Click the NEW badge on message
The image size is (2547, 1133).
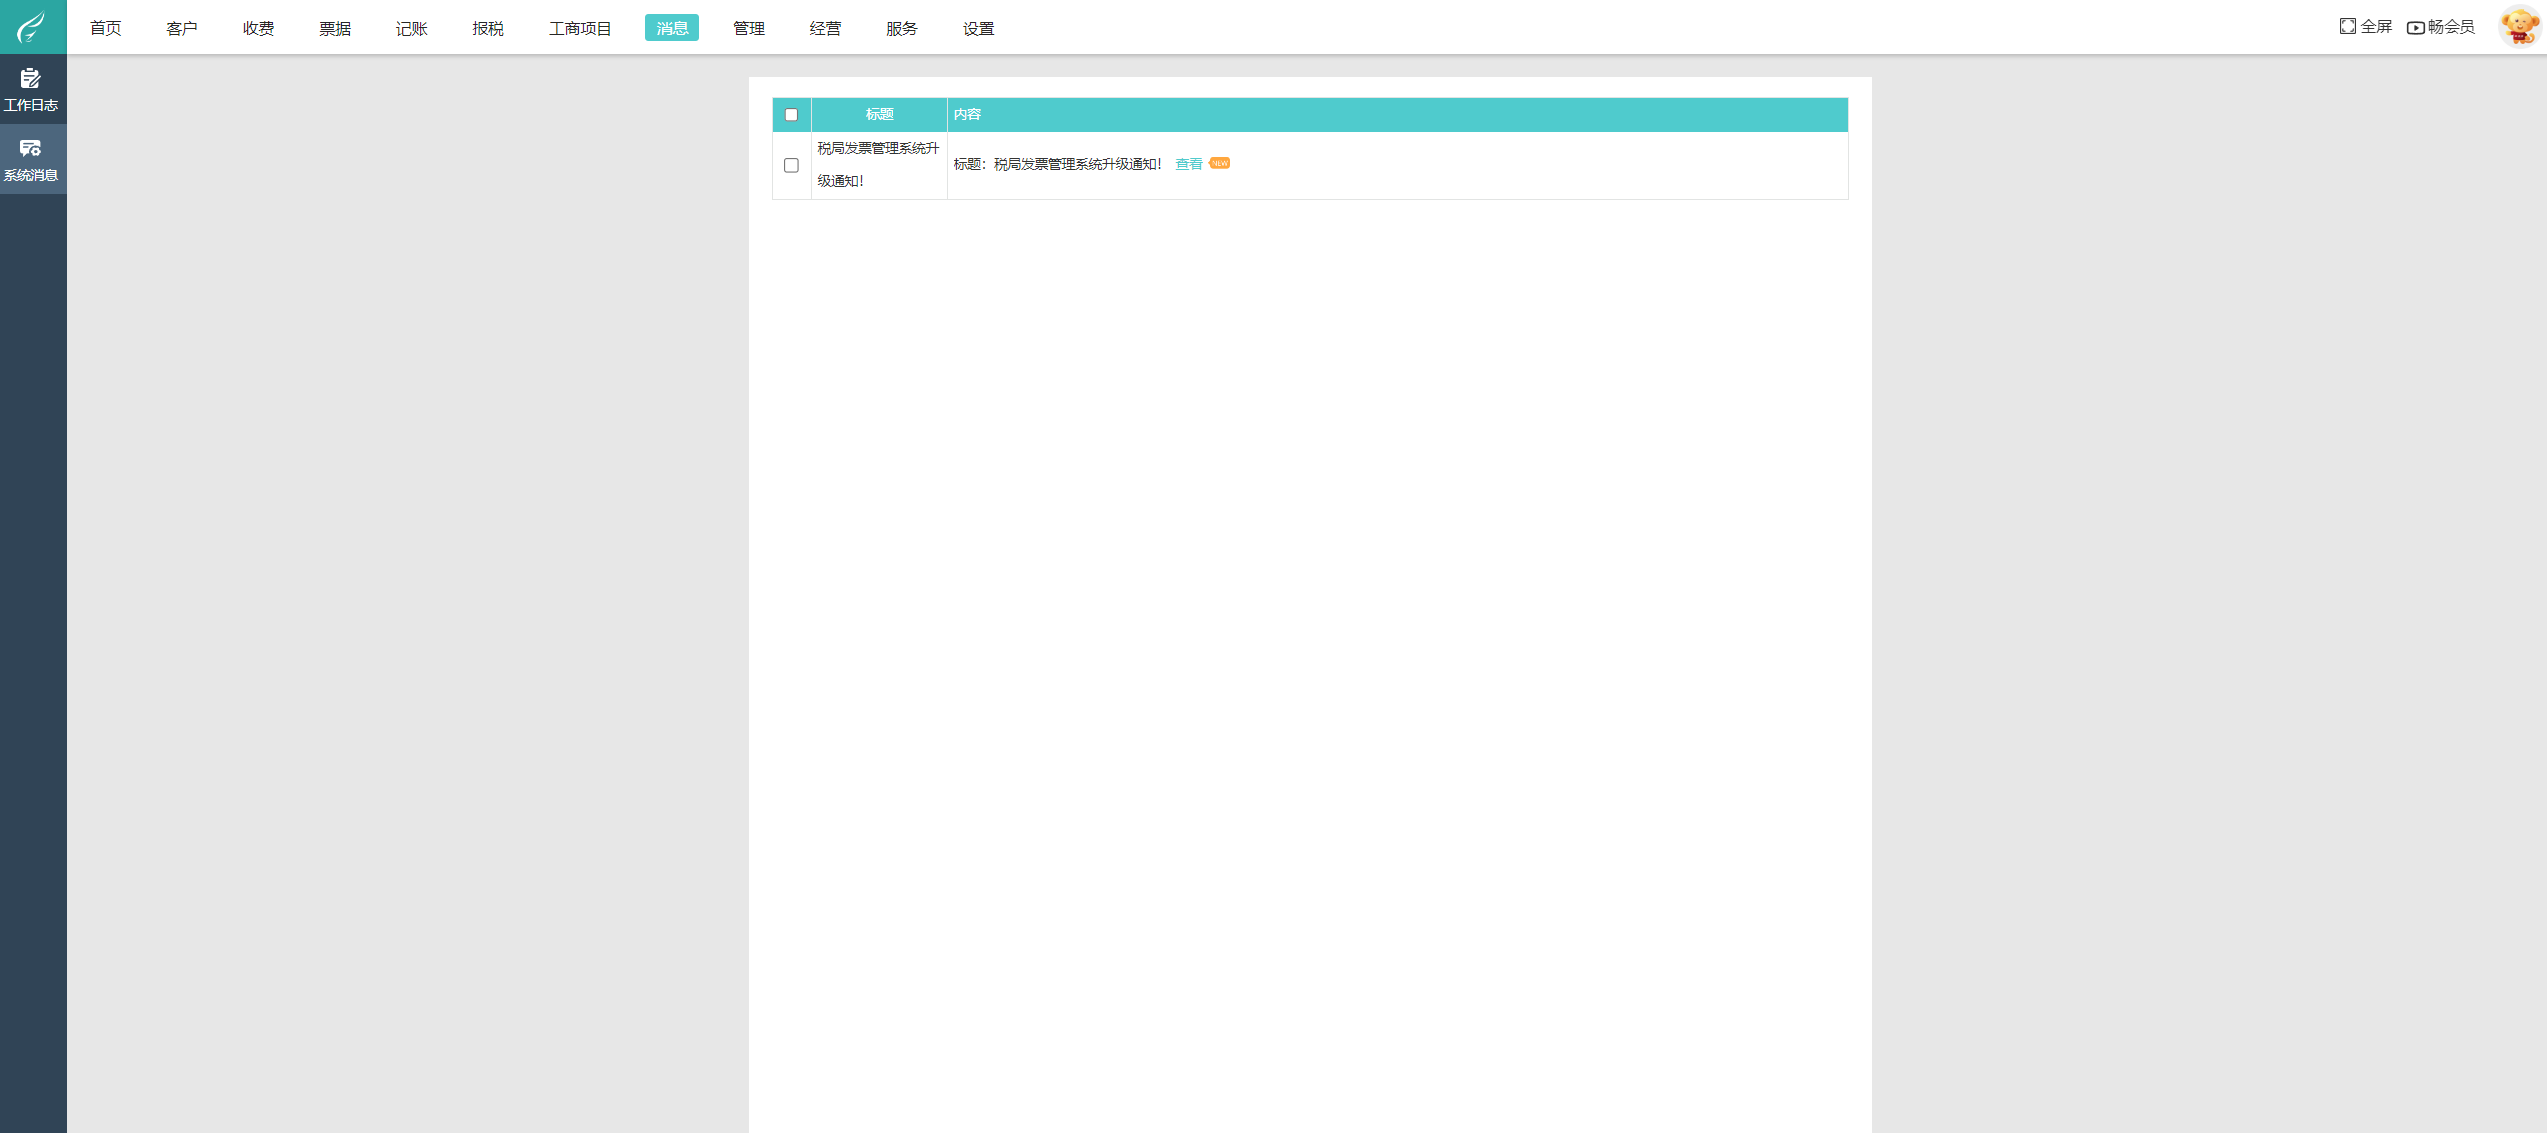(1223, 161)
